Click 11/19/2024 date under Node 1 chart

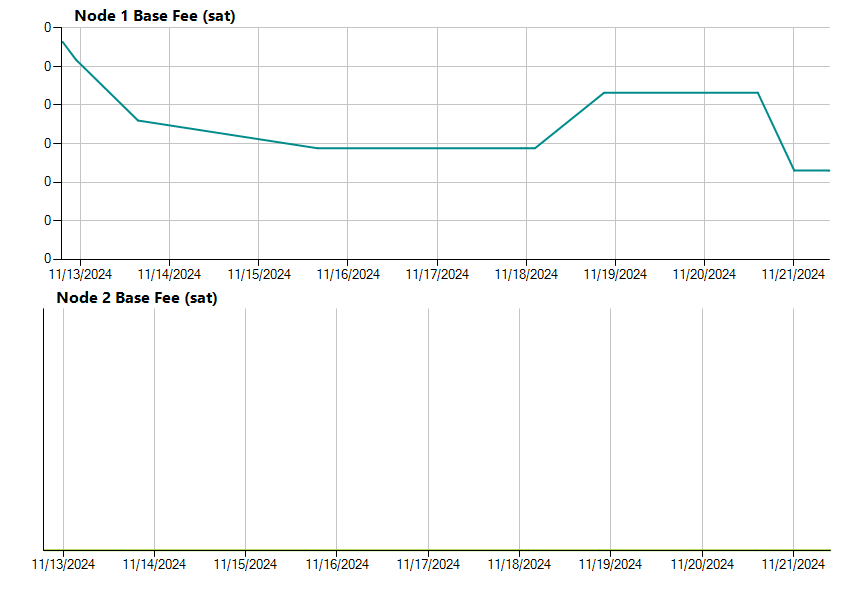point(615,274)
